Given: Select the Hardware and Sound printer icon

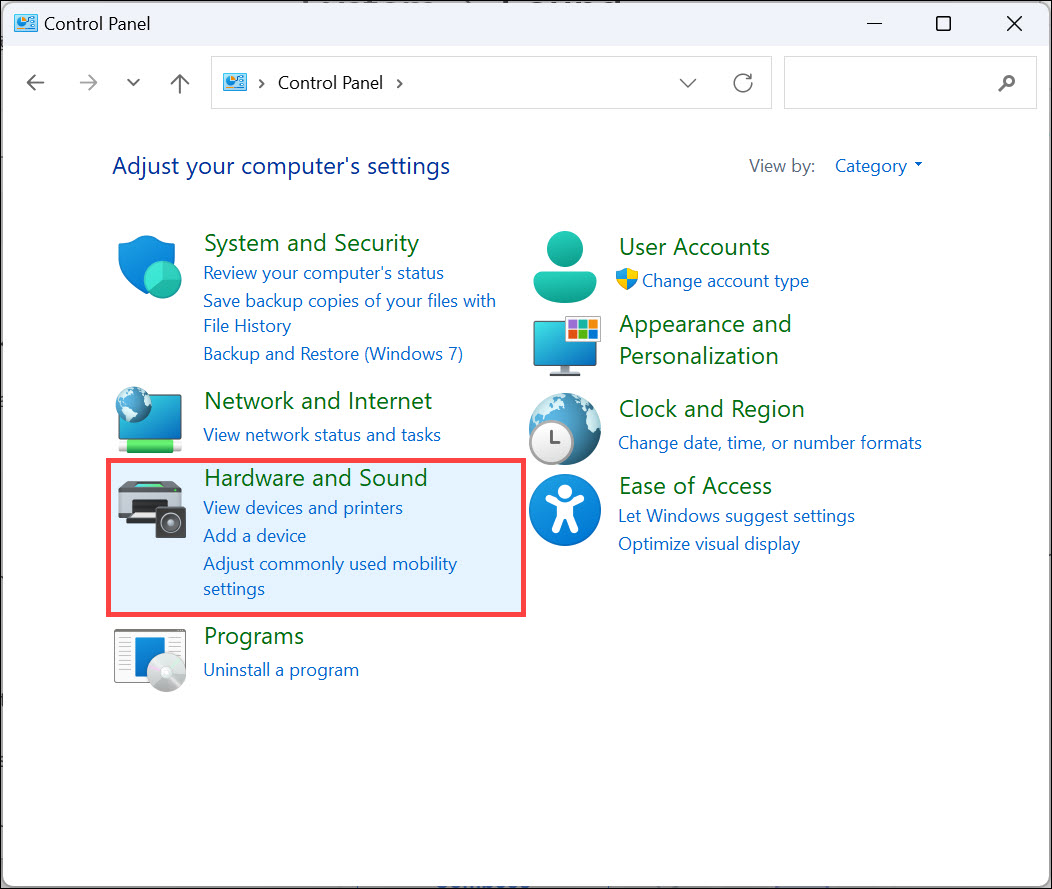Looking at the screenshot, I should point(150,510).
